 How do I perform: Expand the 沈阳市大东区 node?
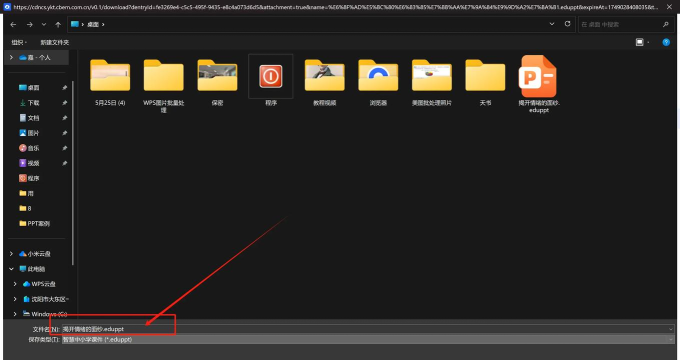[15, 299]
